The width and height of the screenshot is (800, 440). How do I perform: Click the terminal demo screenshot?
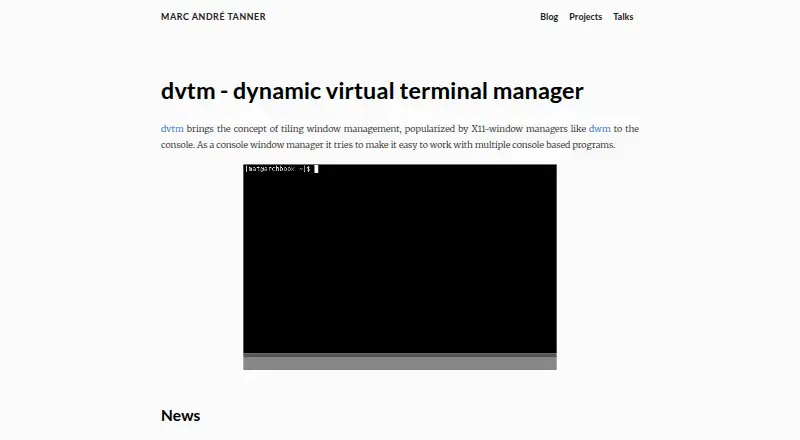tap(400, 267)
